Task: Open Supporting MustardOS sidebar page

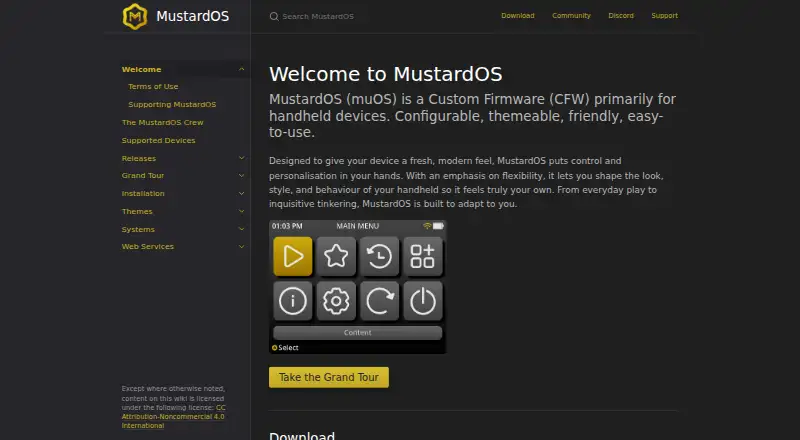Action: pos(172,105)
